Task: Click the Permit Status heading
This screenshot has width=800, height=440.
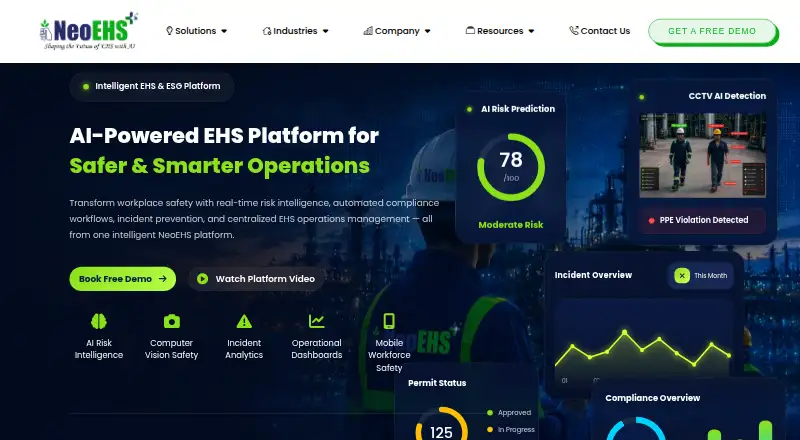Action: [437, 383]
